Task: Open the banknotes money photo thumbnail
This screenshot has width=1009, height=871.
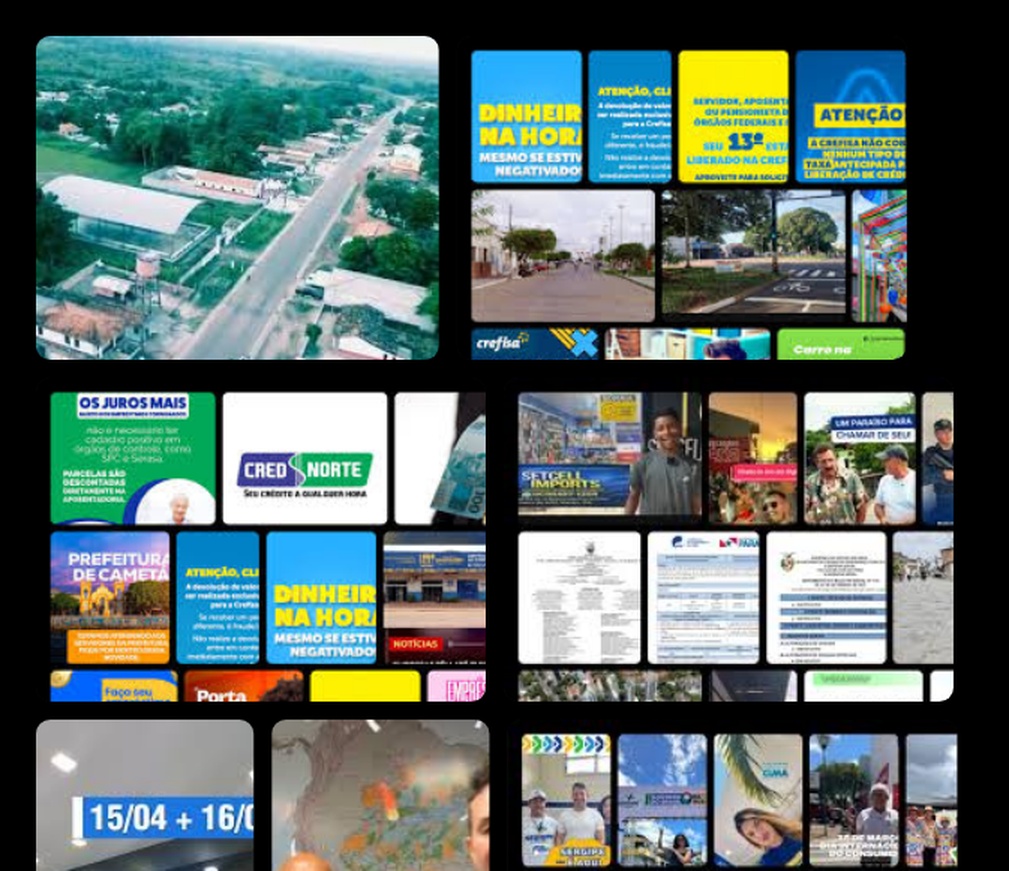Action: point(440,458)
